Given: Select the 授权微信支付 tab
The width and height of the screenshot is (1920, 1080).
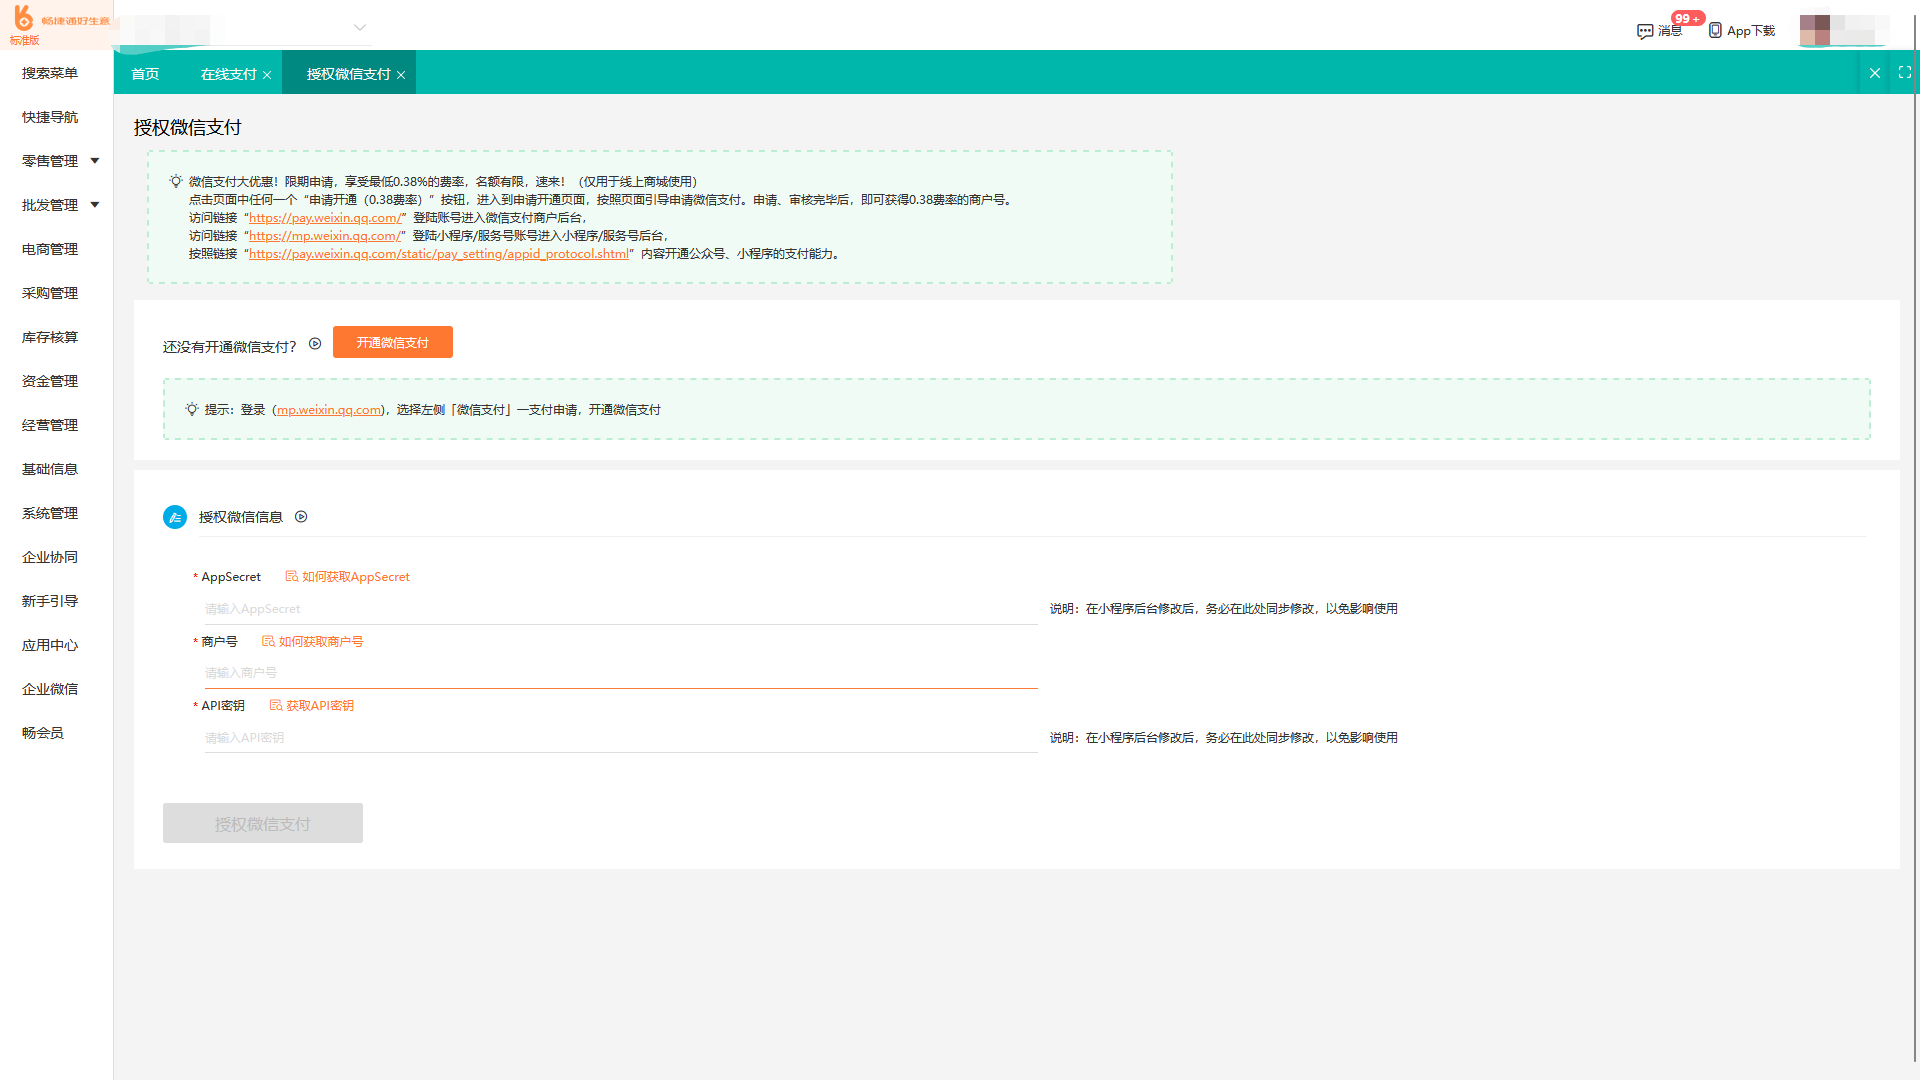Looking at the screenshot, I should click(348, 73).
